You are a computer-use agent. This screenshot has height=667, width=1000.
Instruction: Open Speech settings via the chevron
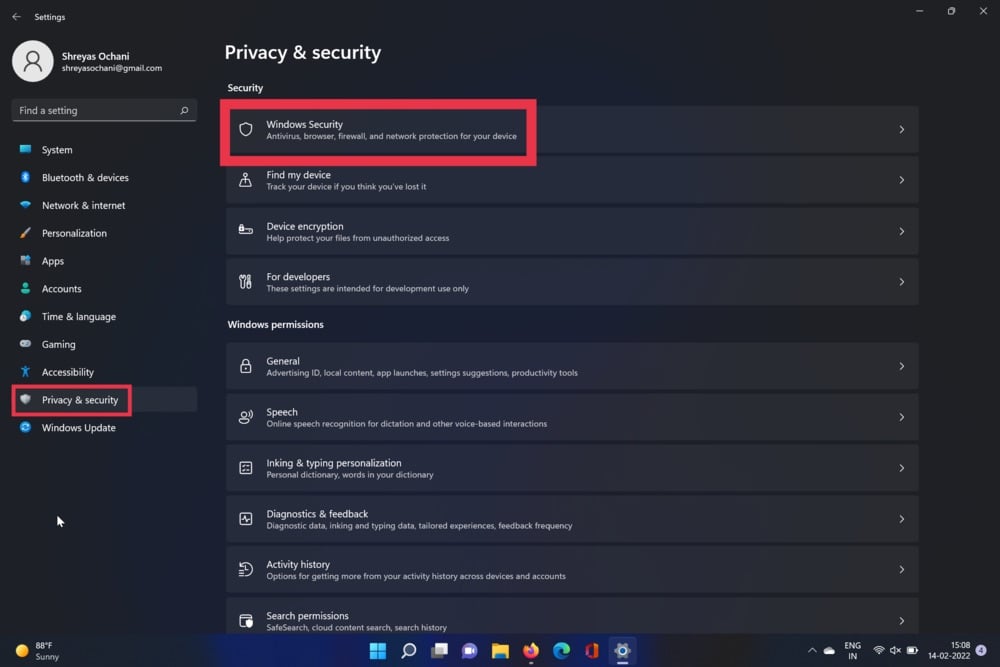coord(902,417)
